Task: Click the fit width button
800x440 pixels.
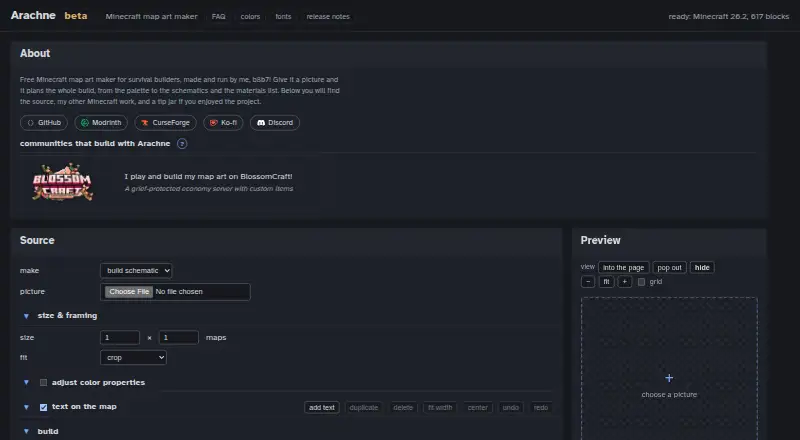Action: click(440, 407)
